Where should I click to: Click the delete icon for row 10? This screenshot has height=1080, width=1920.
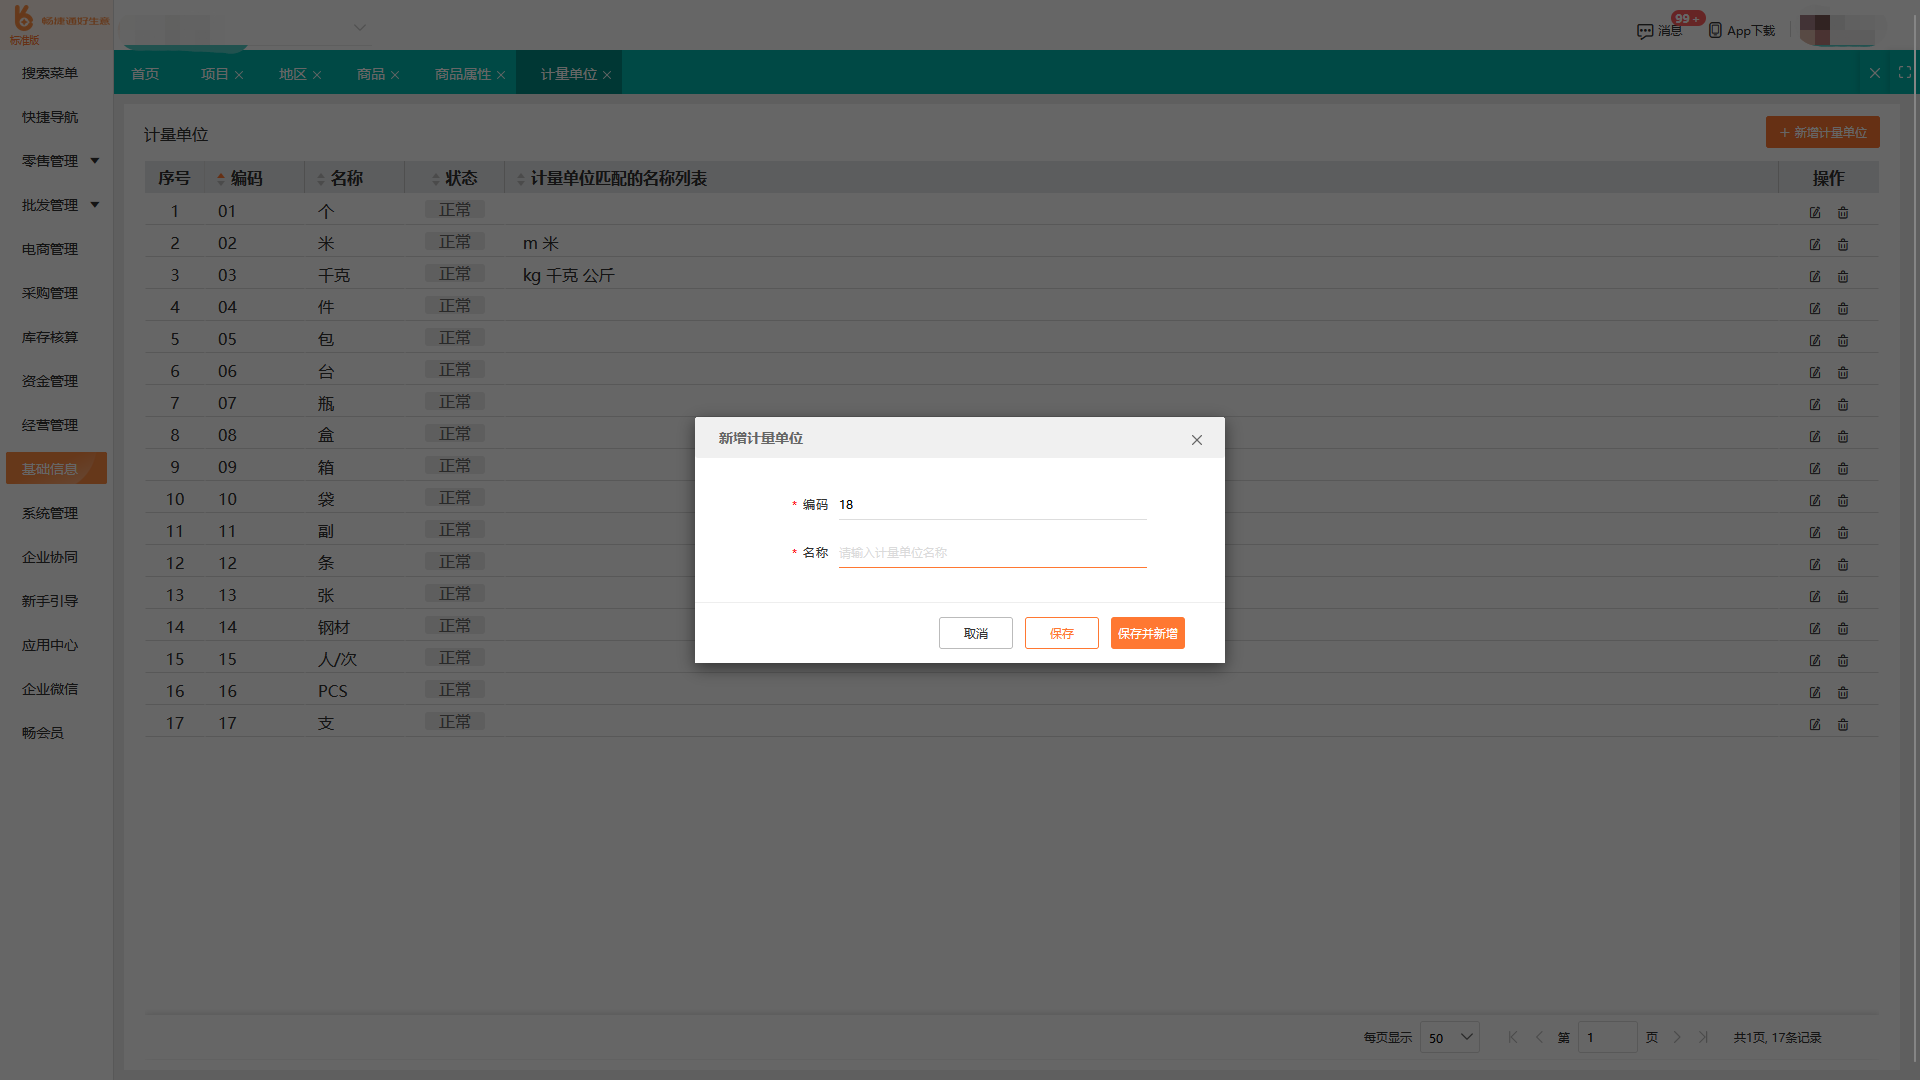pos(1844,500)
